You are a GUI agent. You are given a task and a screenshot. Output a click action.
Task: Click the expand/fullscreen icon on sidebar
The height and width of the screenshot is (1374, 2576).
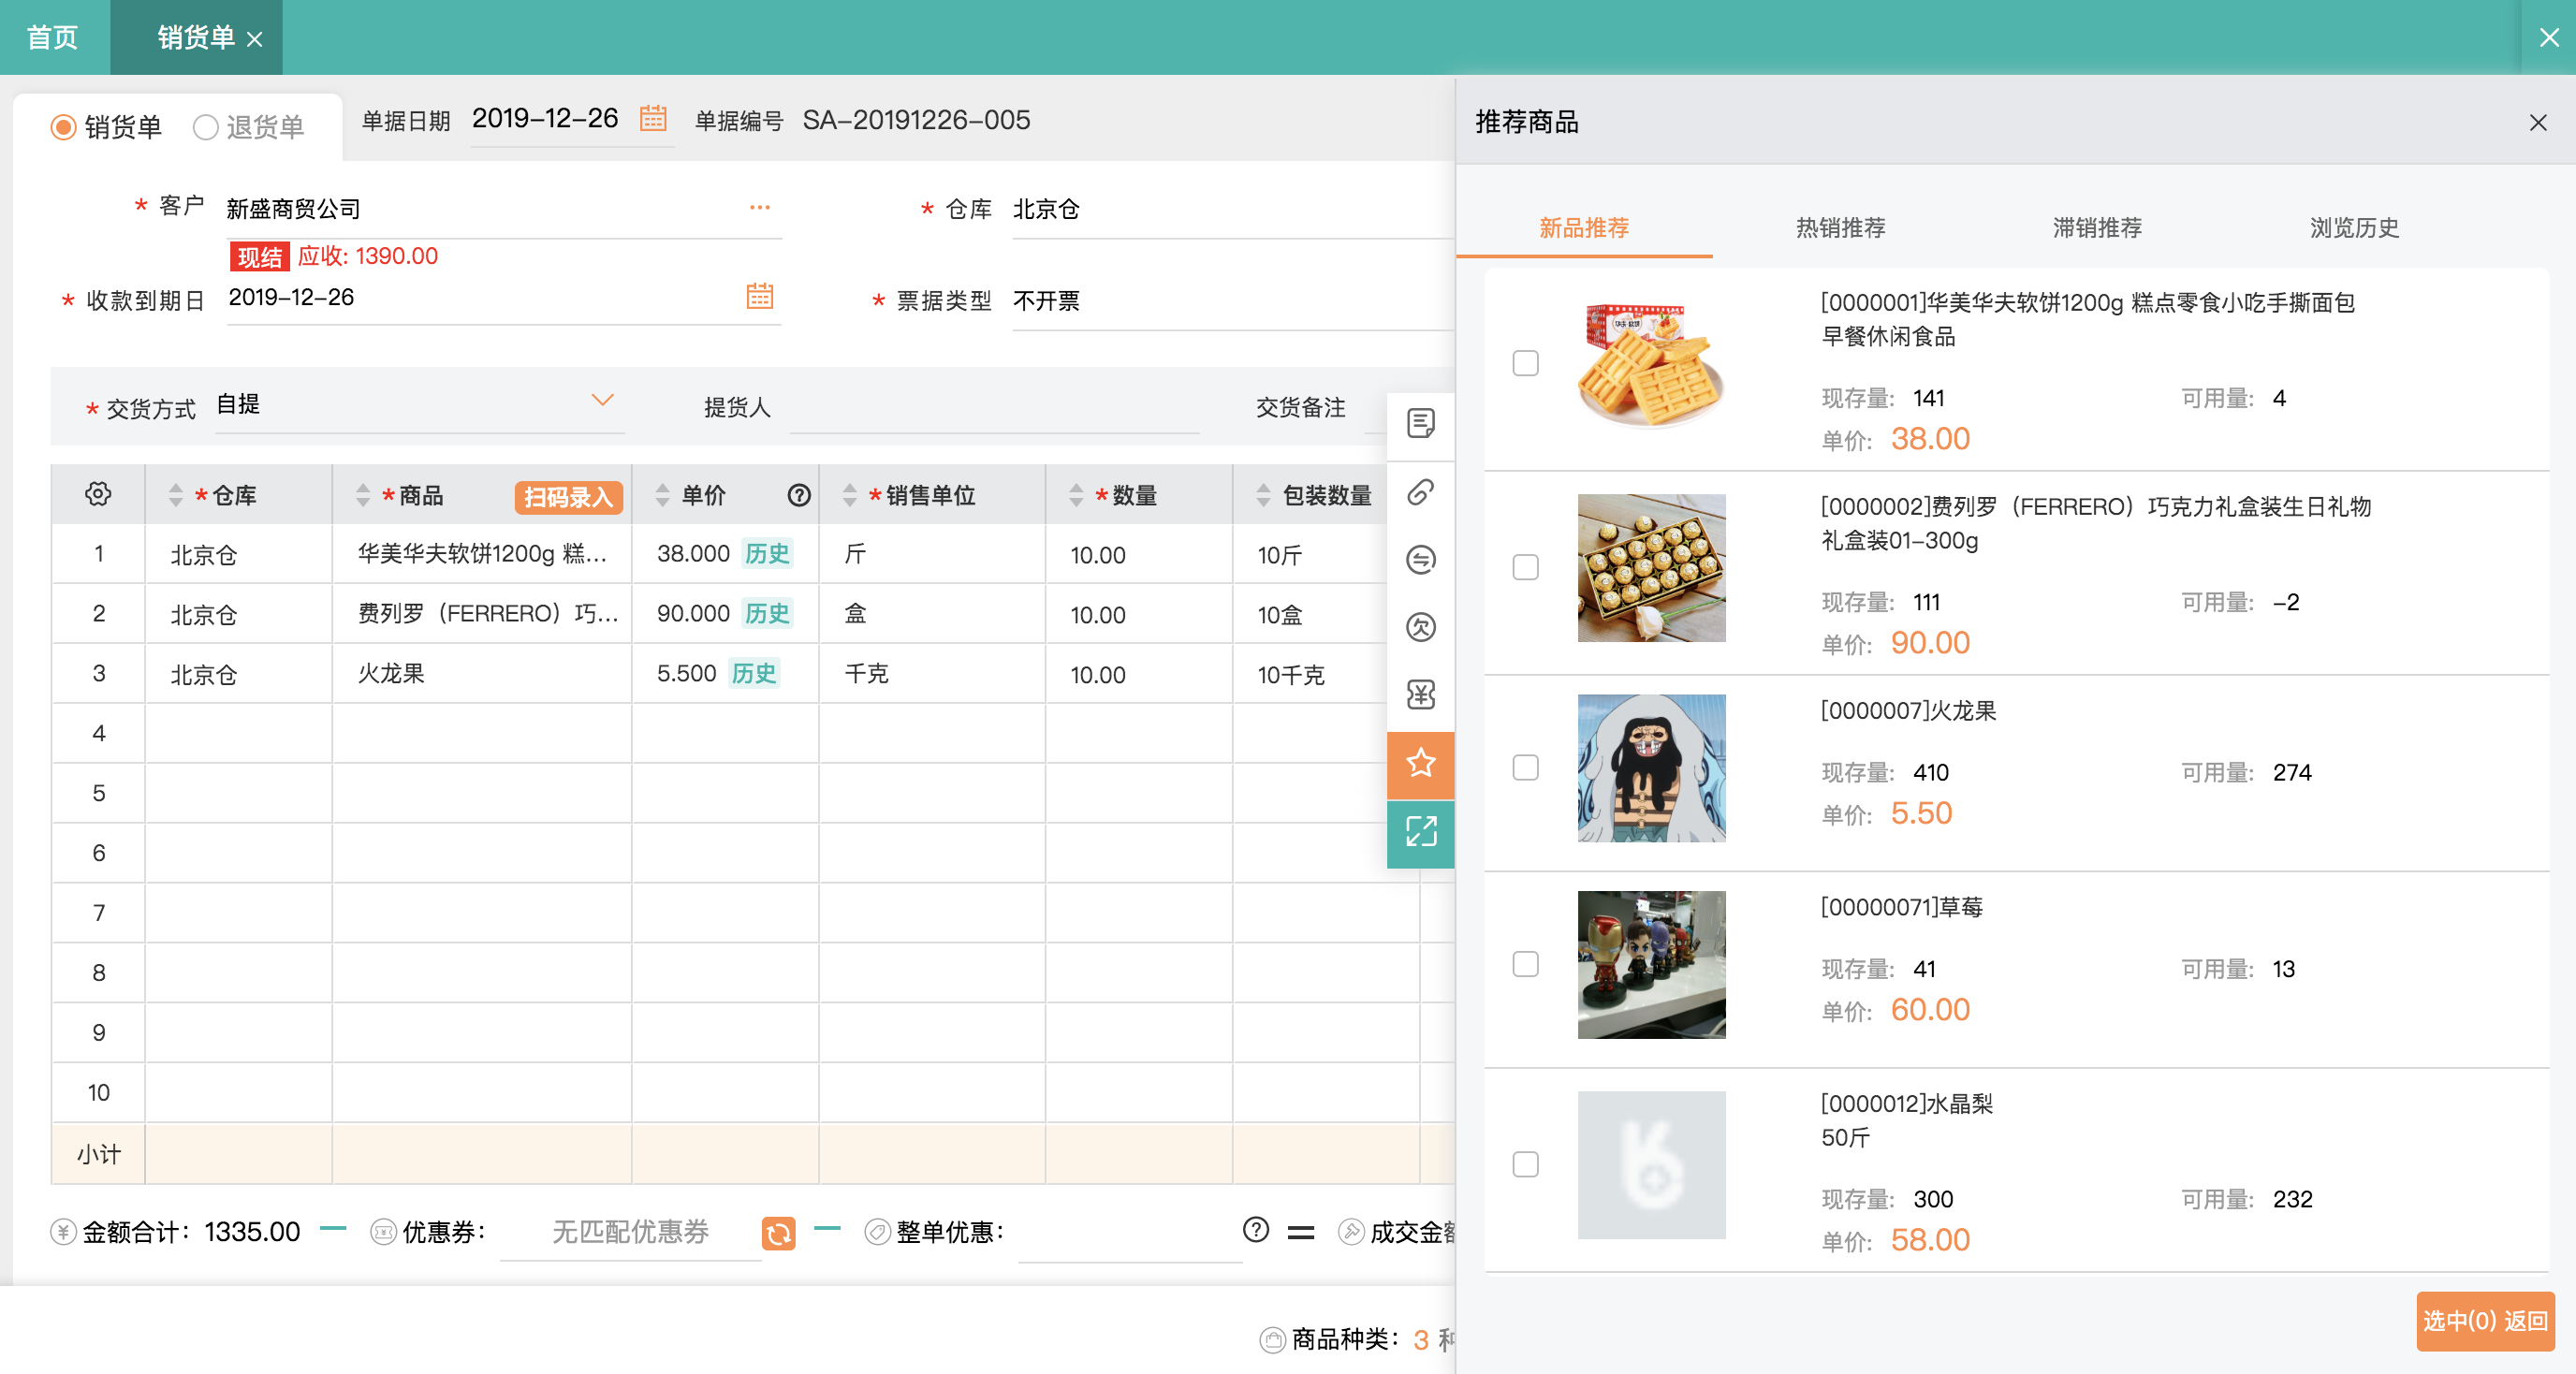pyautogui.click(x=1425, y=833)
